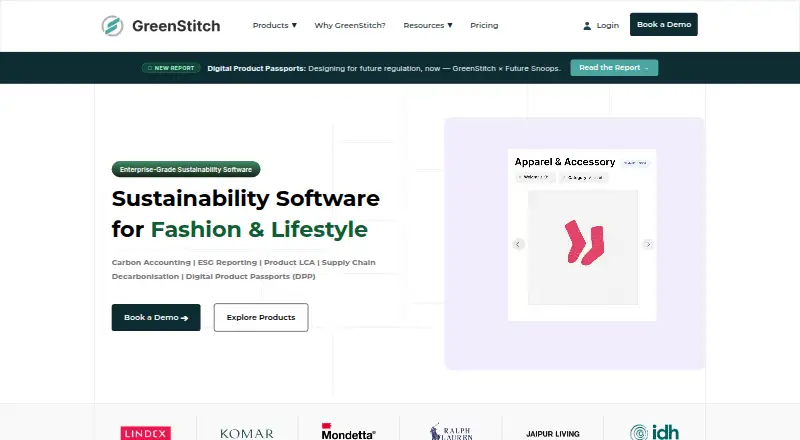Viewport: 800px width, 440px height.
Task: Click Explore Products button
Action: pyautogui.click(x=261, y=317)
